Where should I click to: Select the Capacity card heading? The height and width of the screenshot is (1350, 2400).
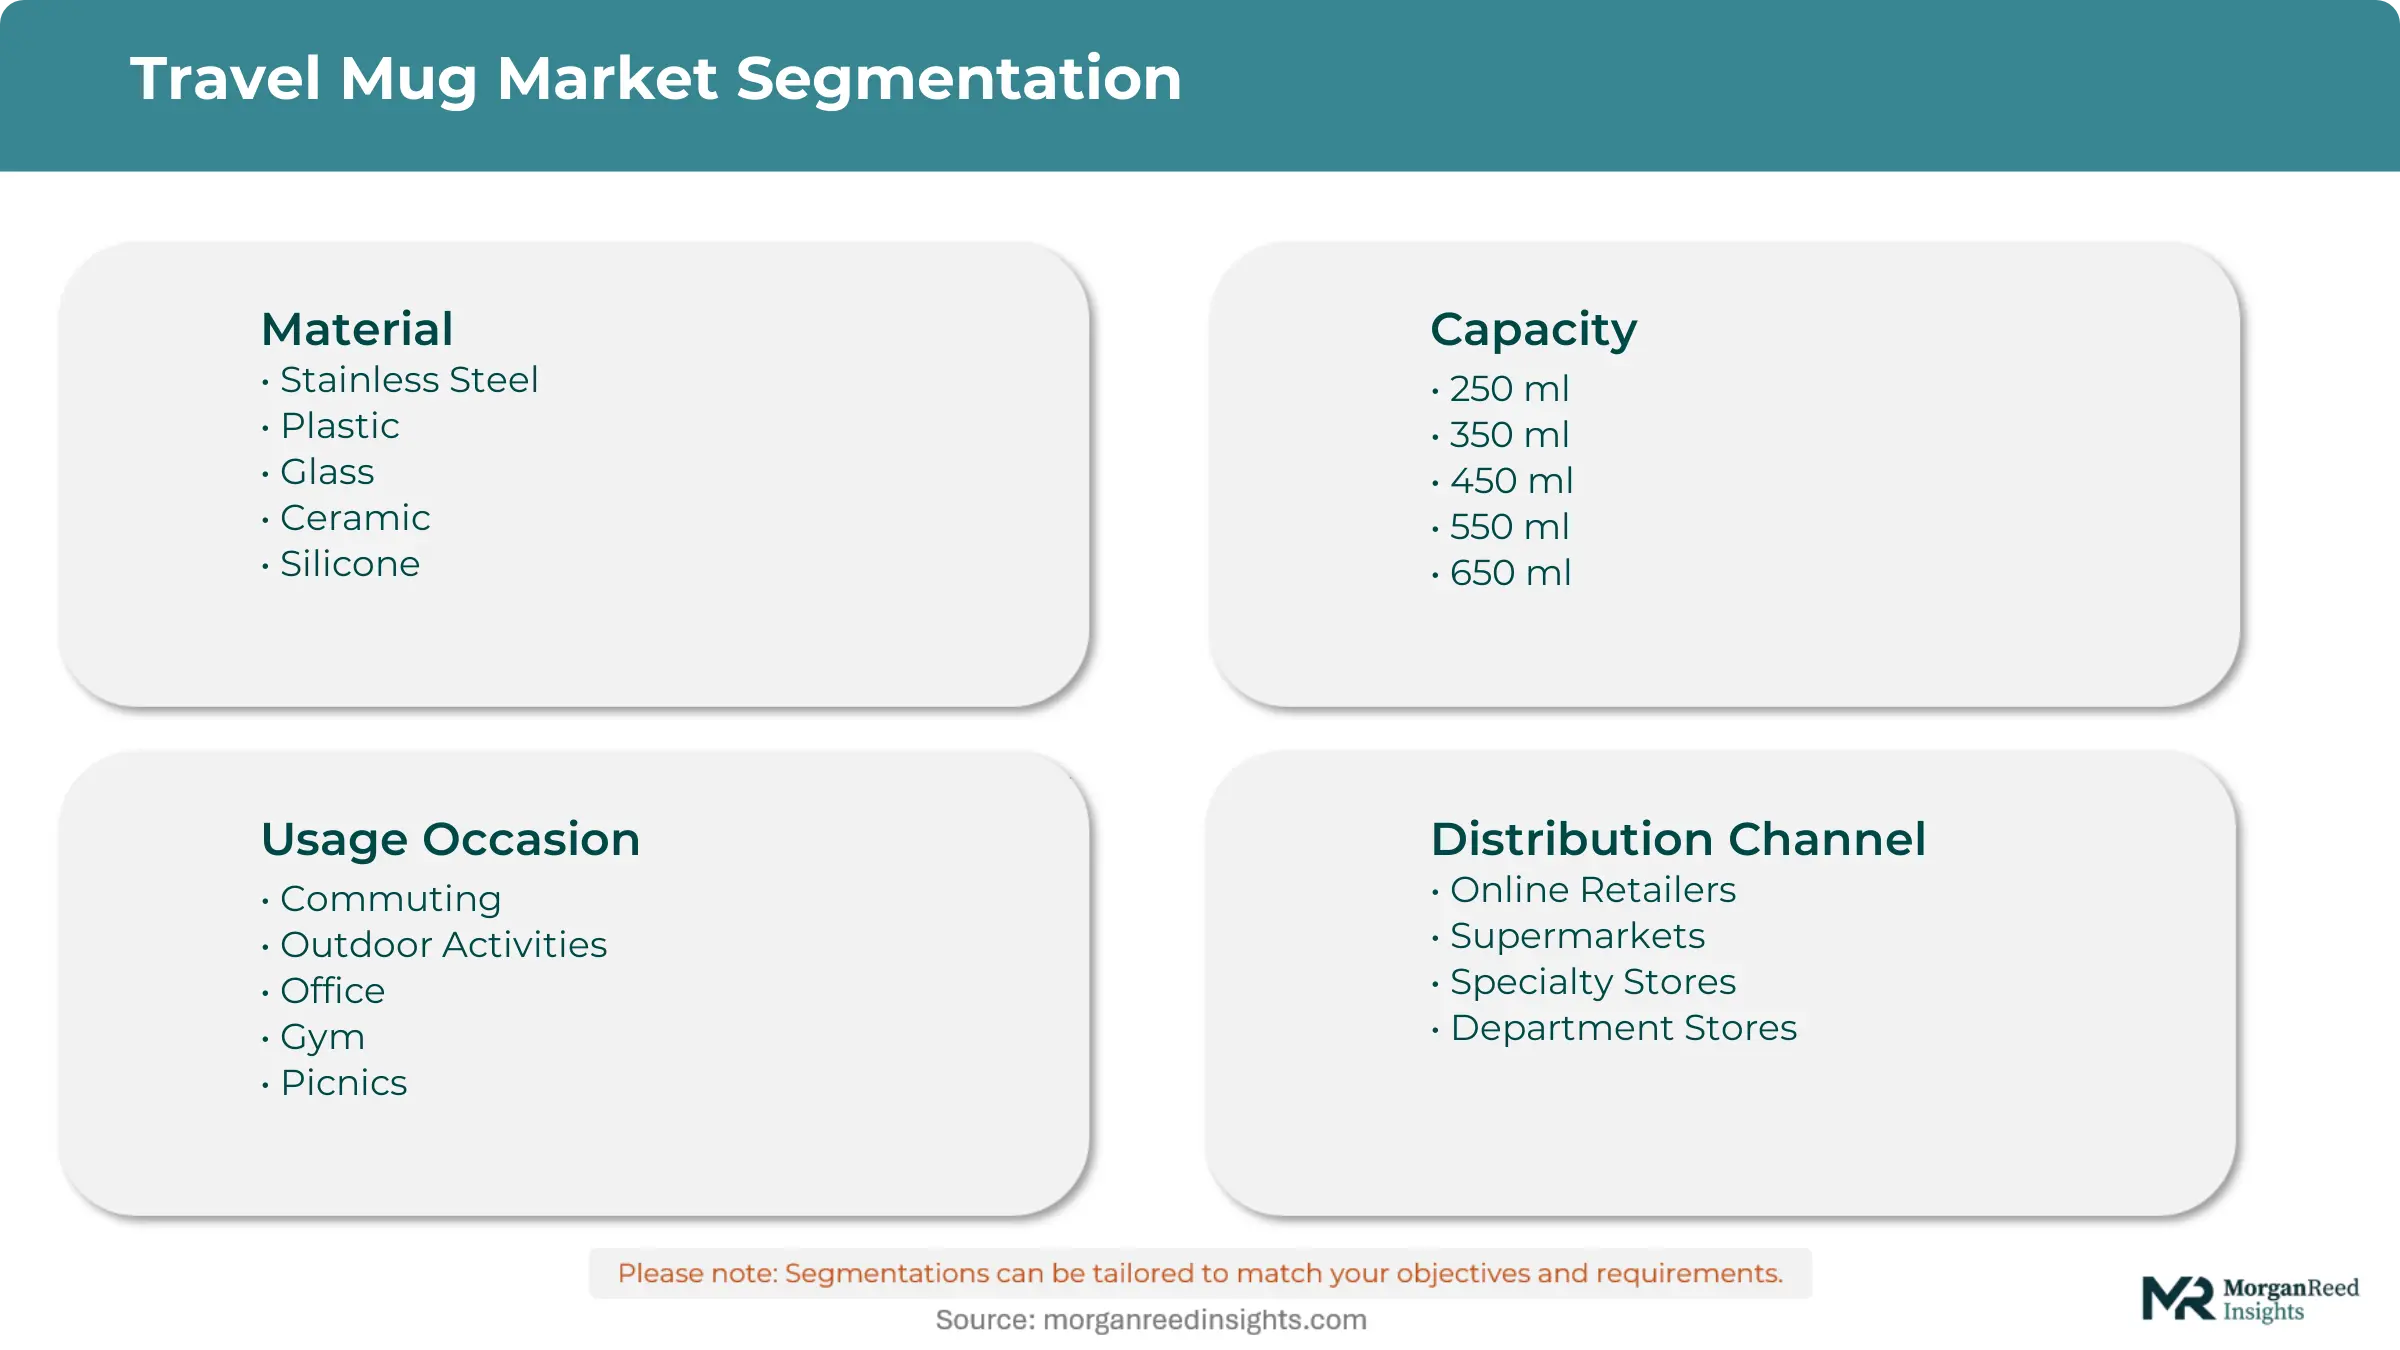pyautogui.click(x=1532, y=330)
